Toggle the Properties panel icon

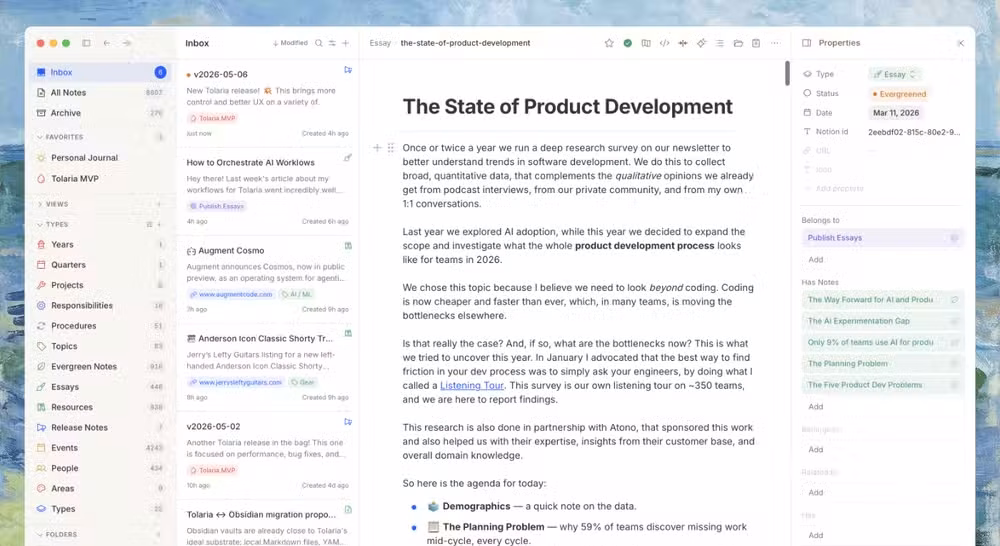click(807, 43)
